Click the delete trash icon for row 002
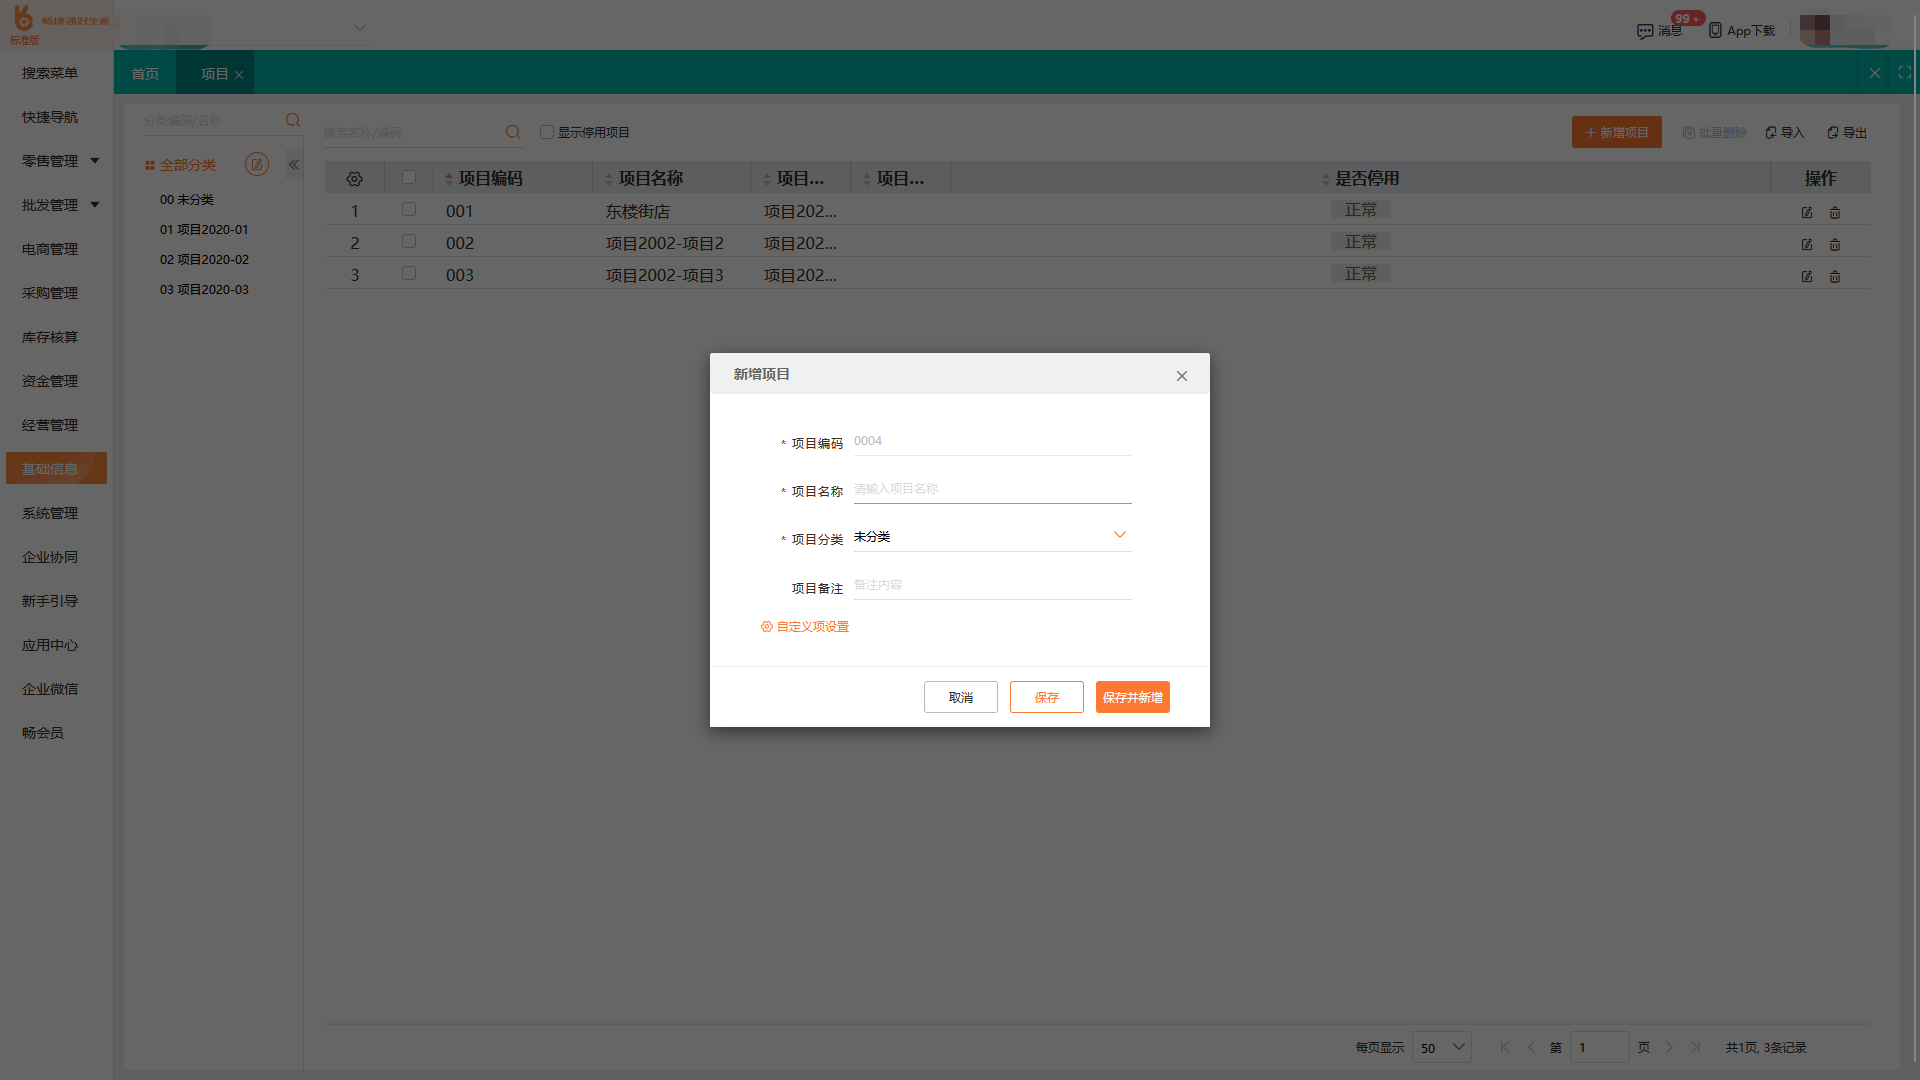The image size is (1920, 1080). point(1834,243)
